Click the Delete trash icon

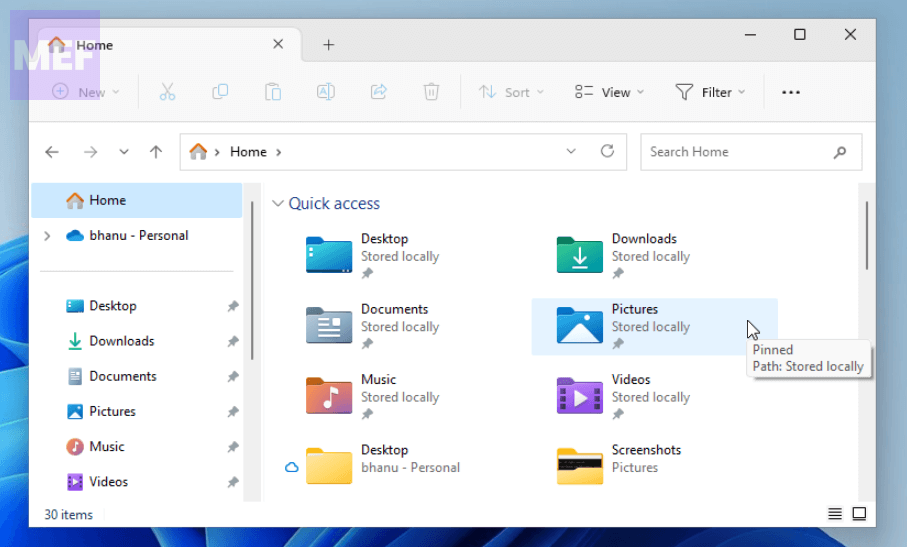(x=431, y=92)
